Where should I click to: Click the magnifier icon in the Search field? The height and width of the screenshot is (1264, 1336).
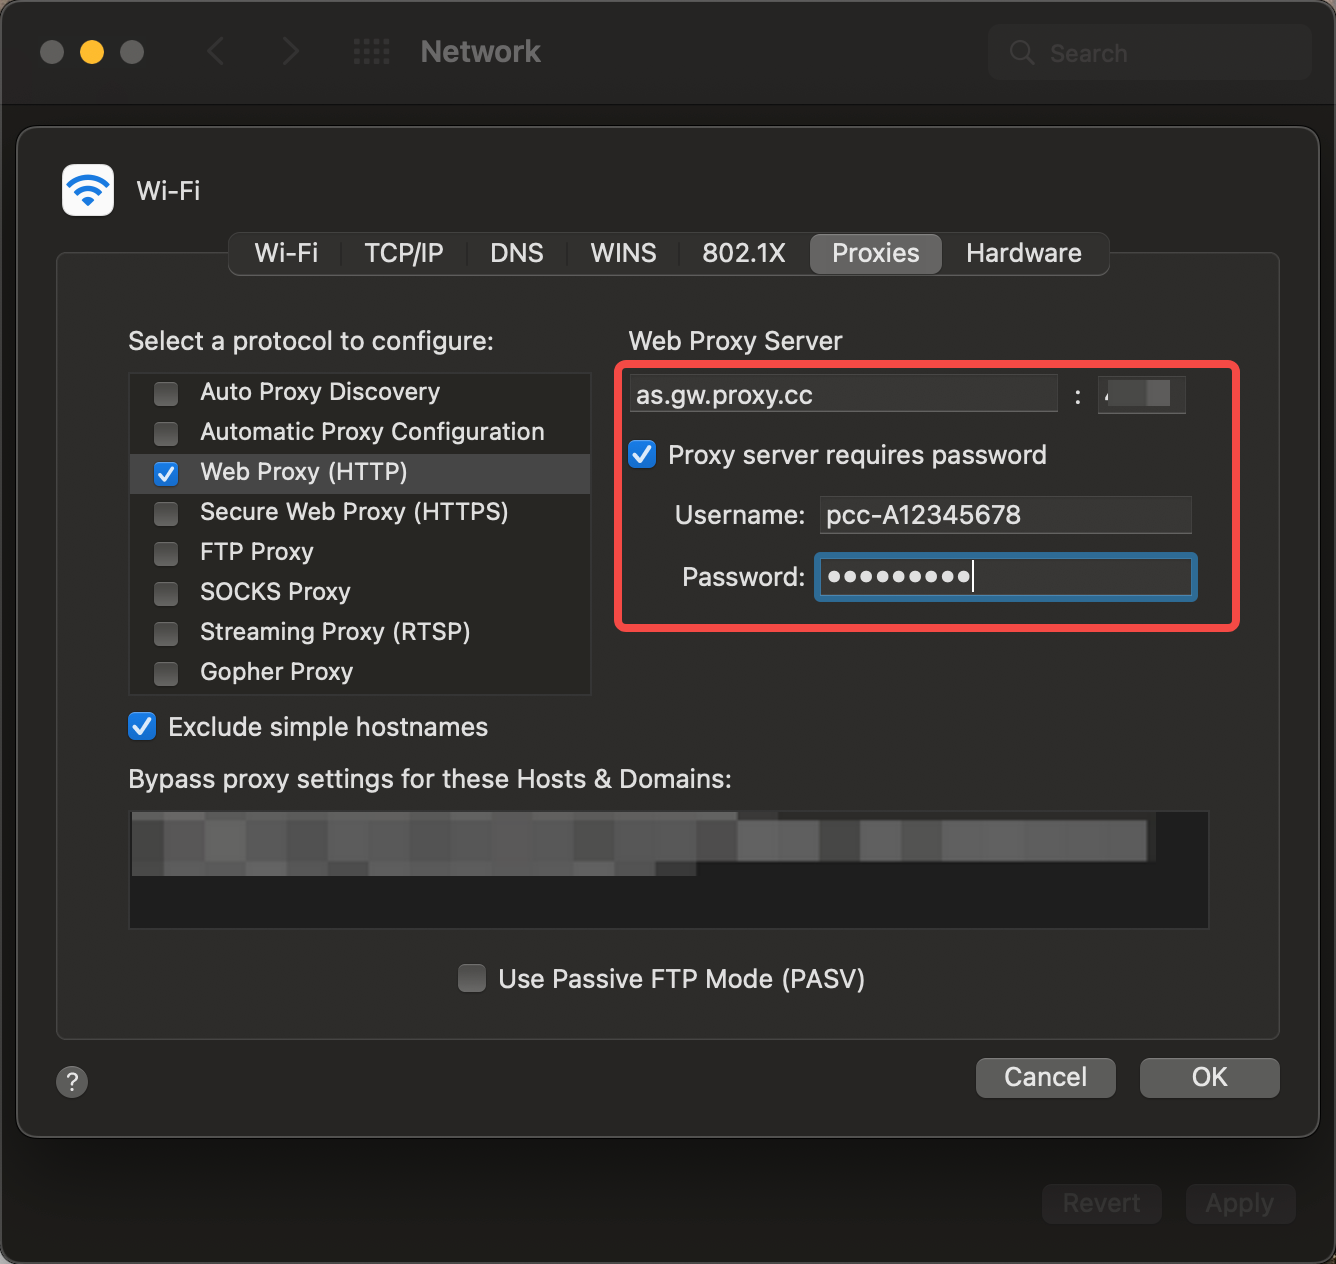[x=1021, y=53]
